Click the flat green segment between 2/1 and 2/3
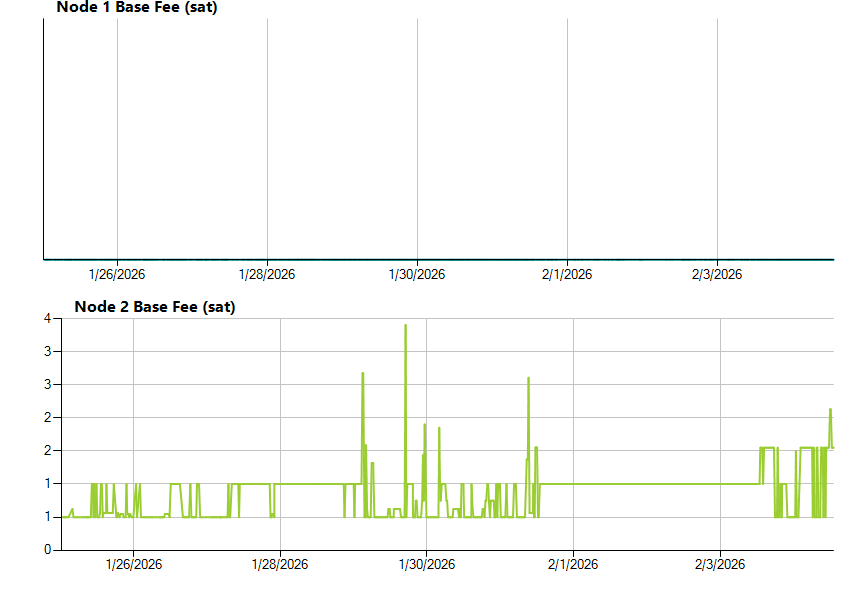This screenshot has height=600, width=860. tap(650, 484)
